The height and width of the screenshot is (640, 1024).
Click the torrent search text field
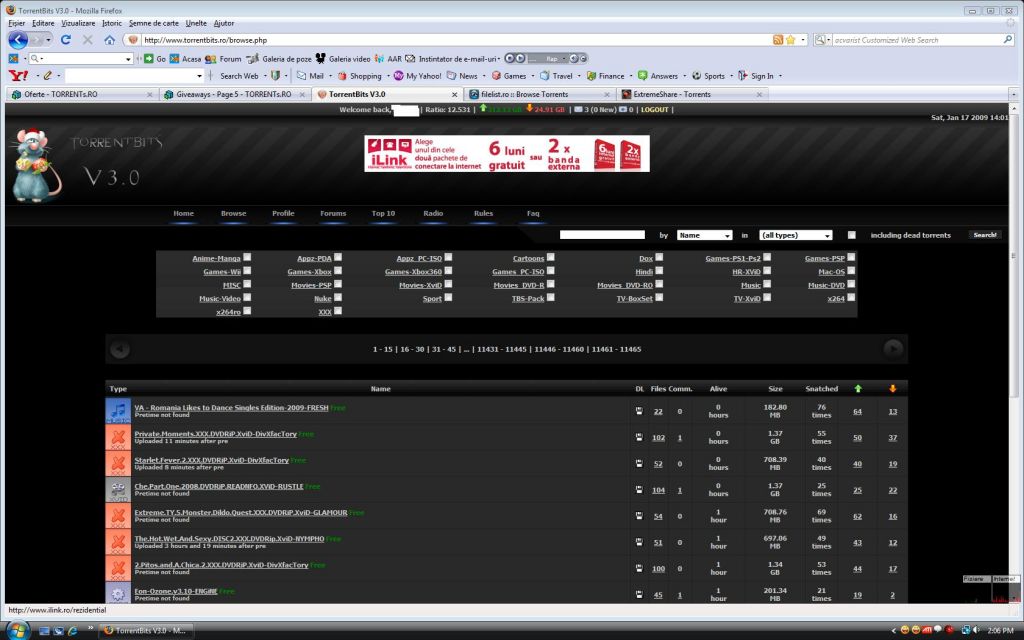point(602,235)
